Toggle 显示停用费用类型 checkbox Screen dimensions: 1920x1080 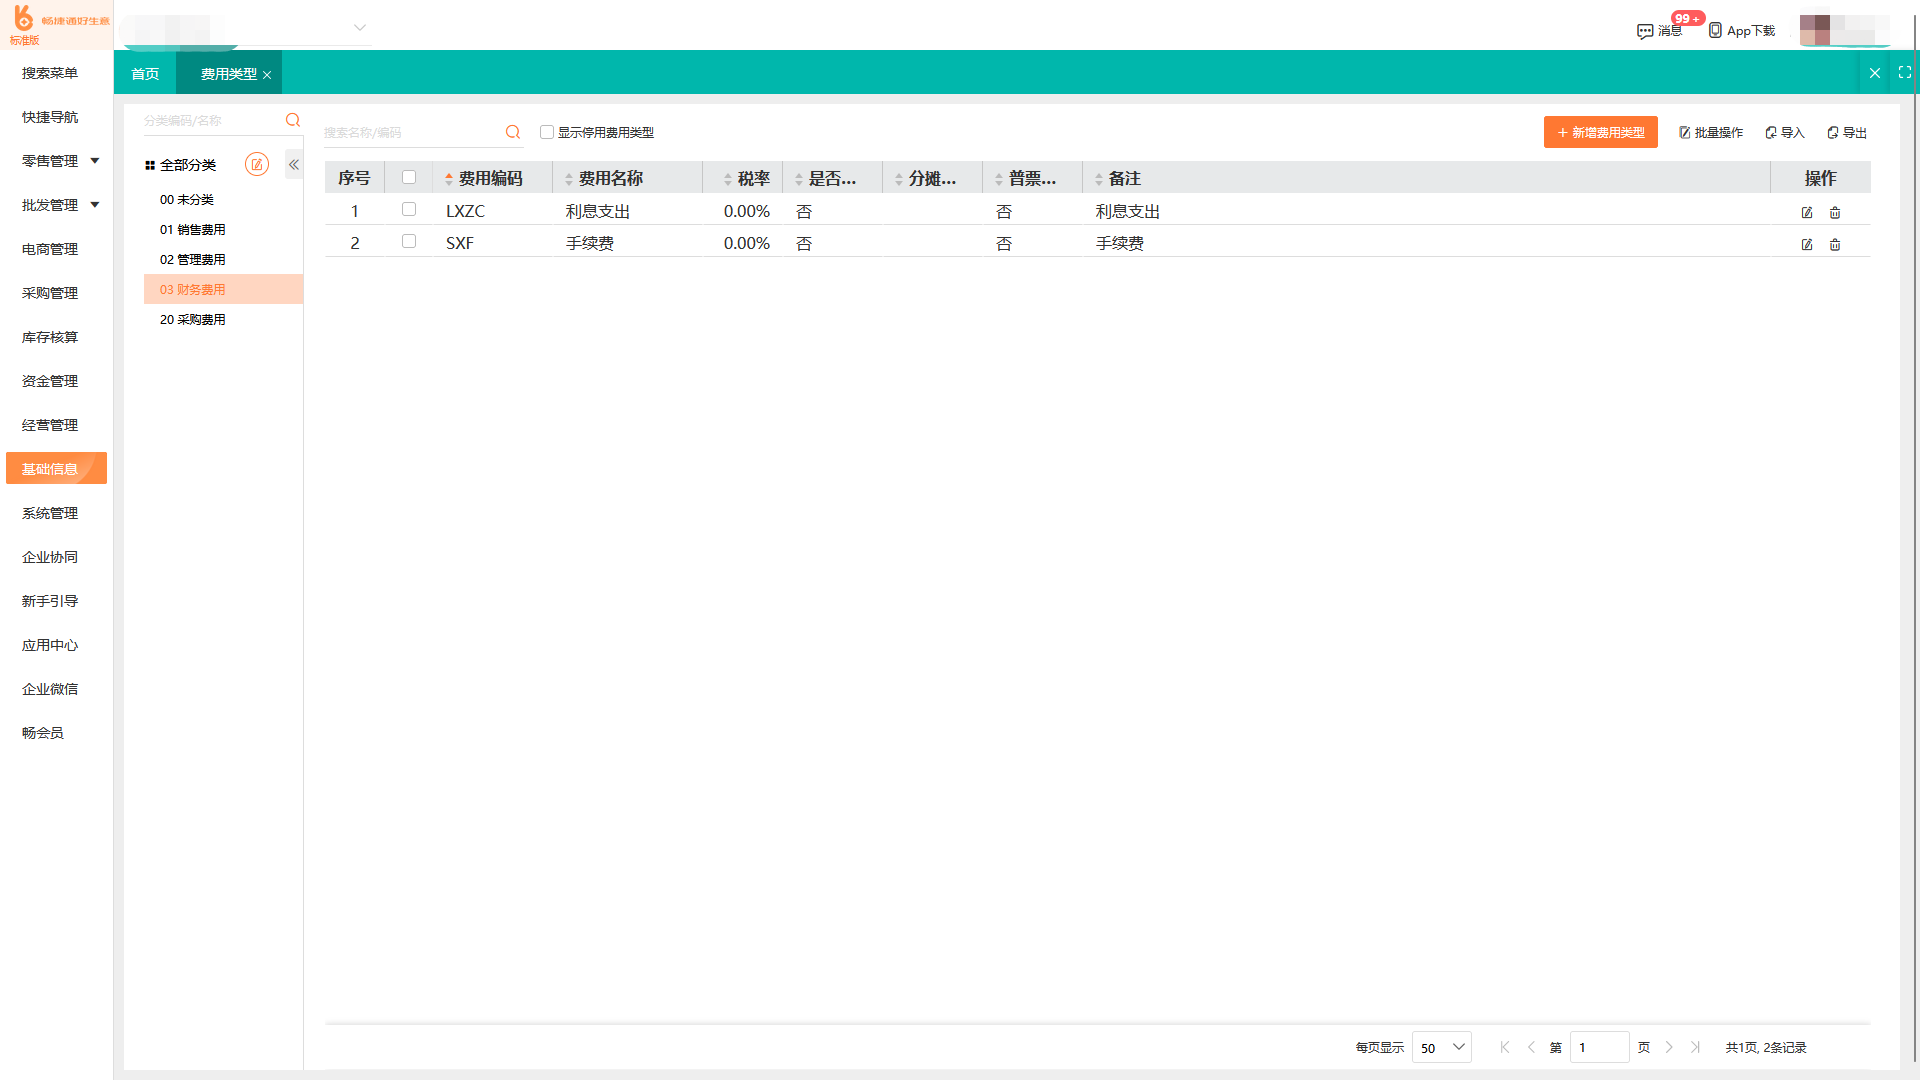pyautogui.click(x=546, y=132)
